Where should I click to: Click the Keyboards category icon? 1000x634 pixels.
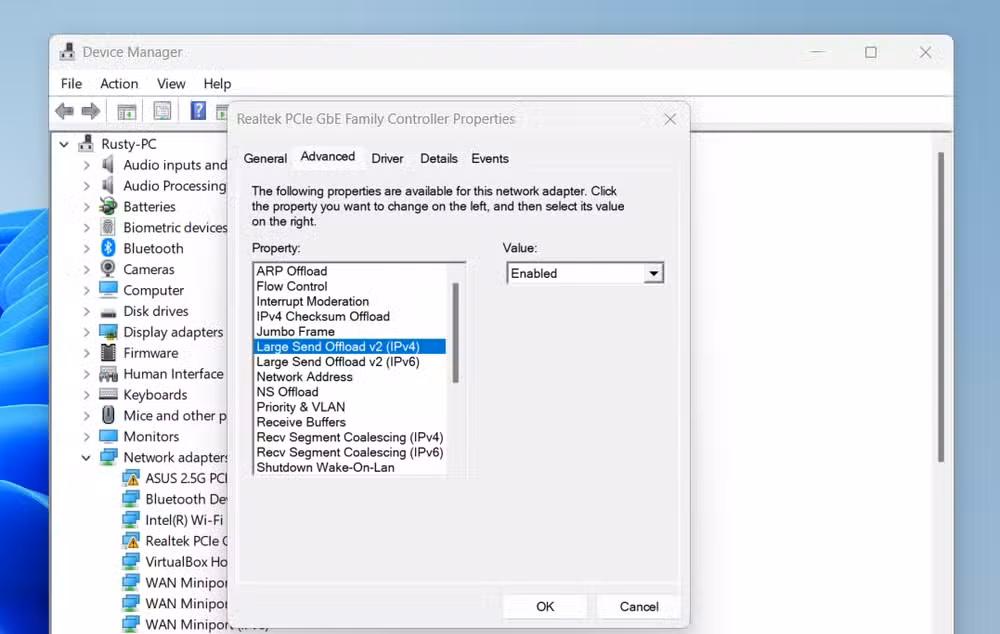tap(108, 394)
